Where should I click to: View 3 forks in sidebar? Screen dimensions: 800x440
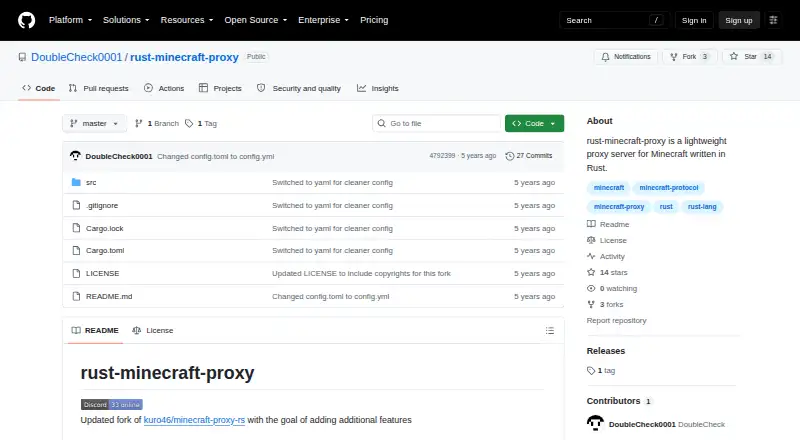pyautogui.click(x=605, y=304)
